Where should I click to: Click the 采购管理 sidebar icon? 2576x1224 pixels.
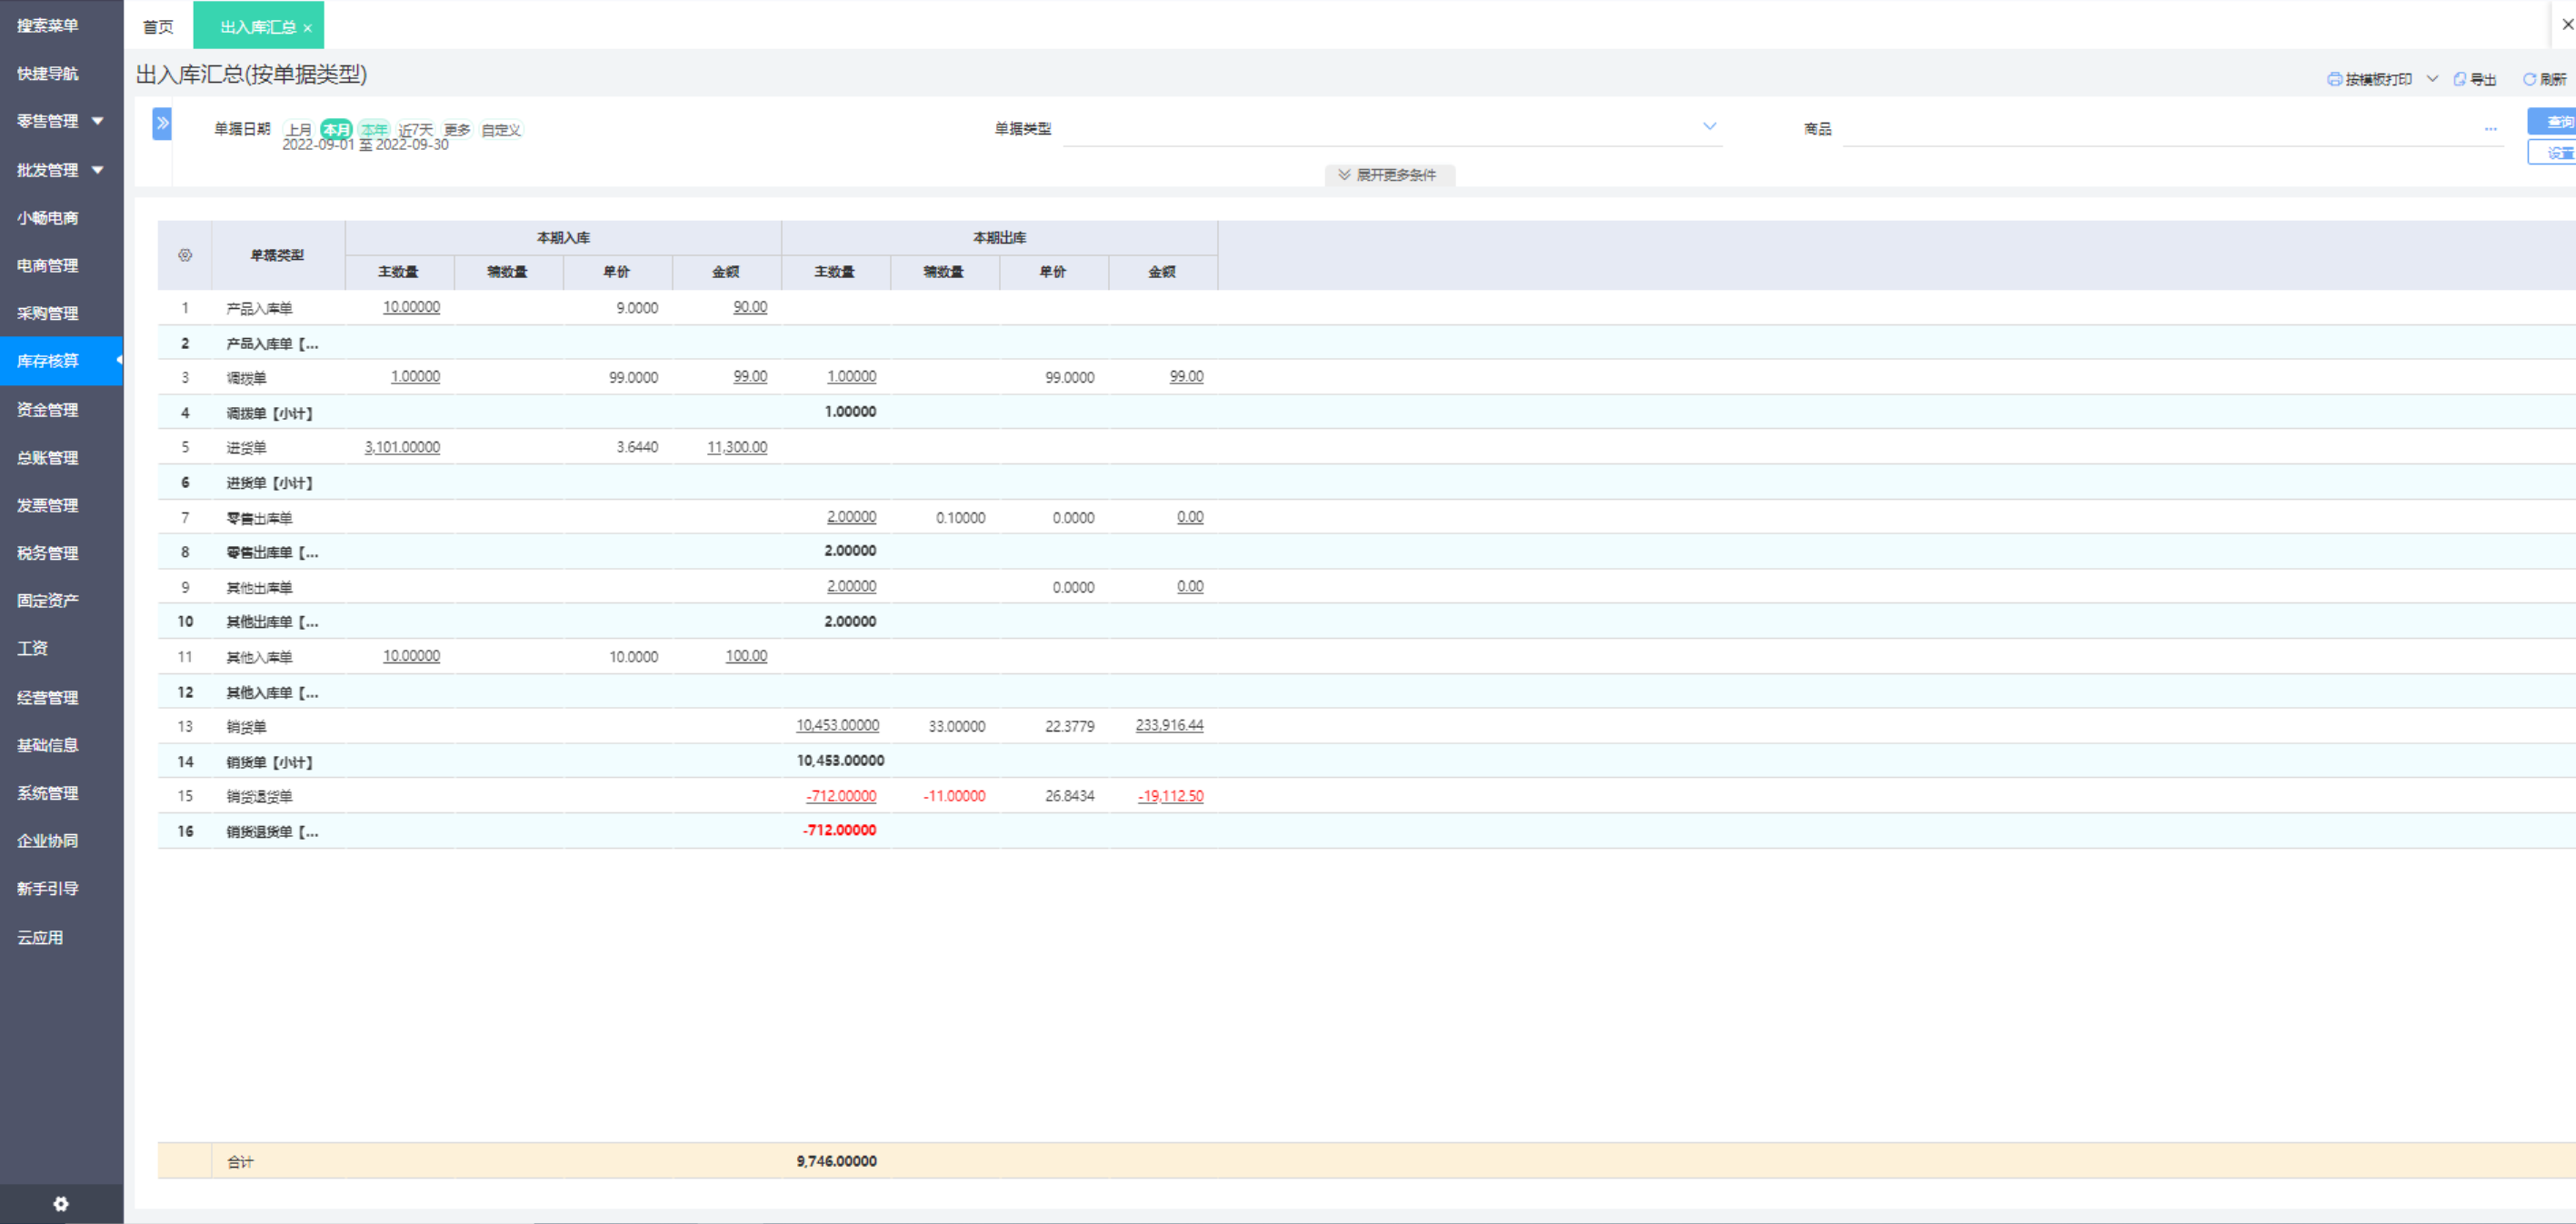(65, 313)
